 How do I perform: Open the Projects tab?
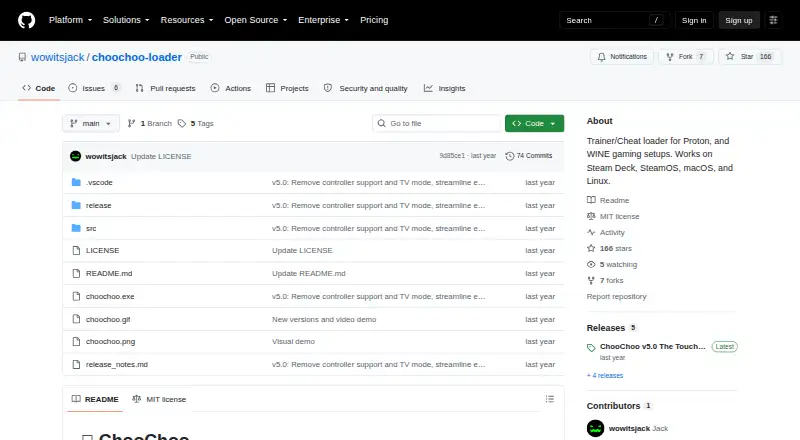pyautogui.click(x=287, y=88)
